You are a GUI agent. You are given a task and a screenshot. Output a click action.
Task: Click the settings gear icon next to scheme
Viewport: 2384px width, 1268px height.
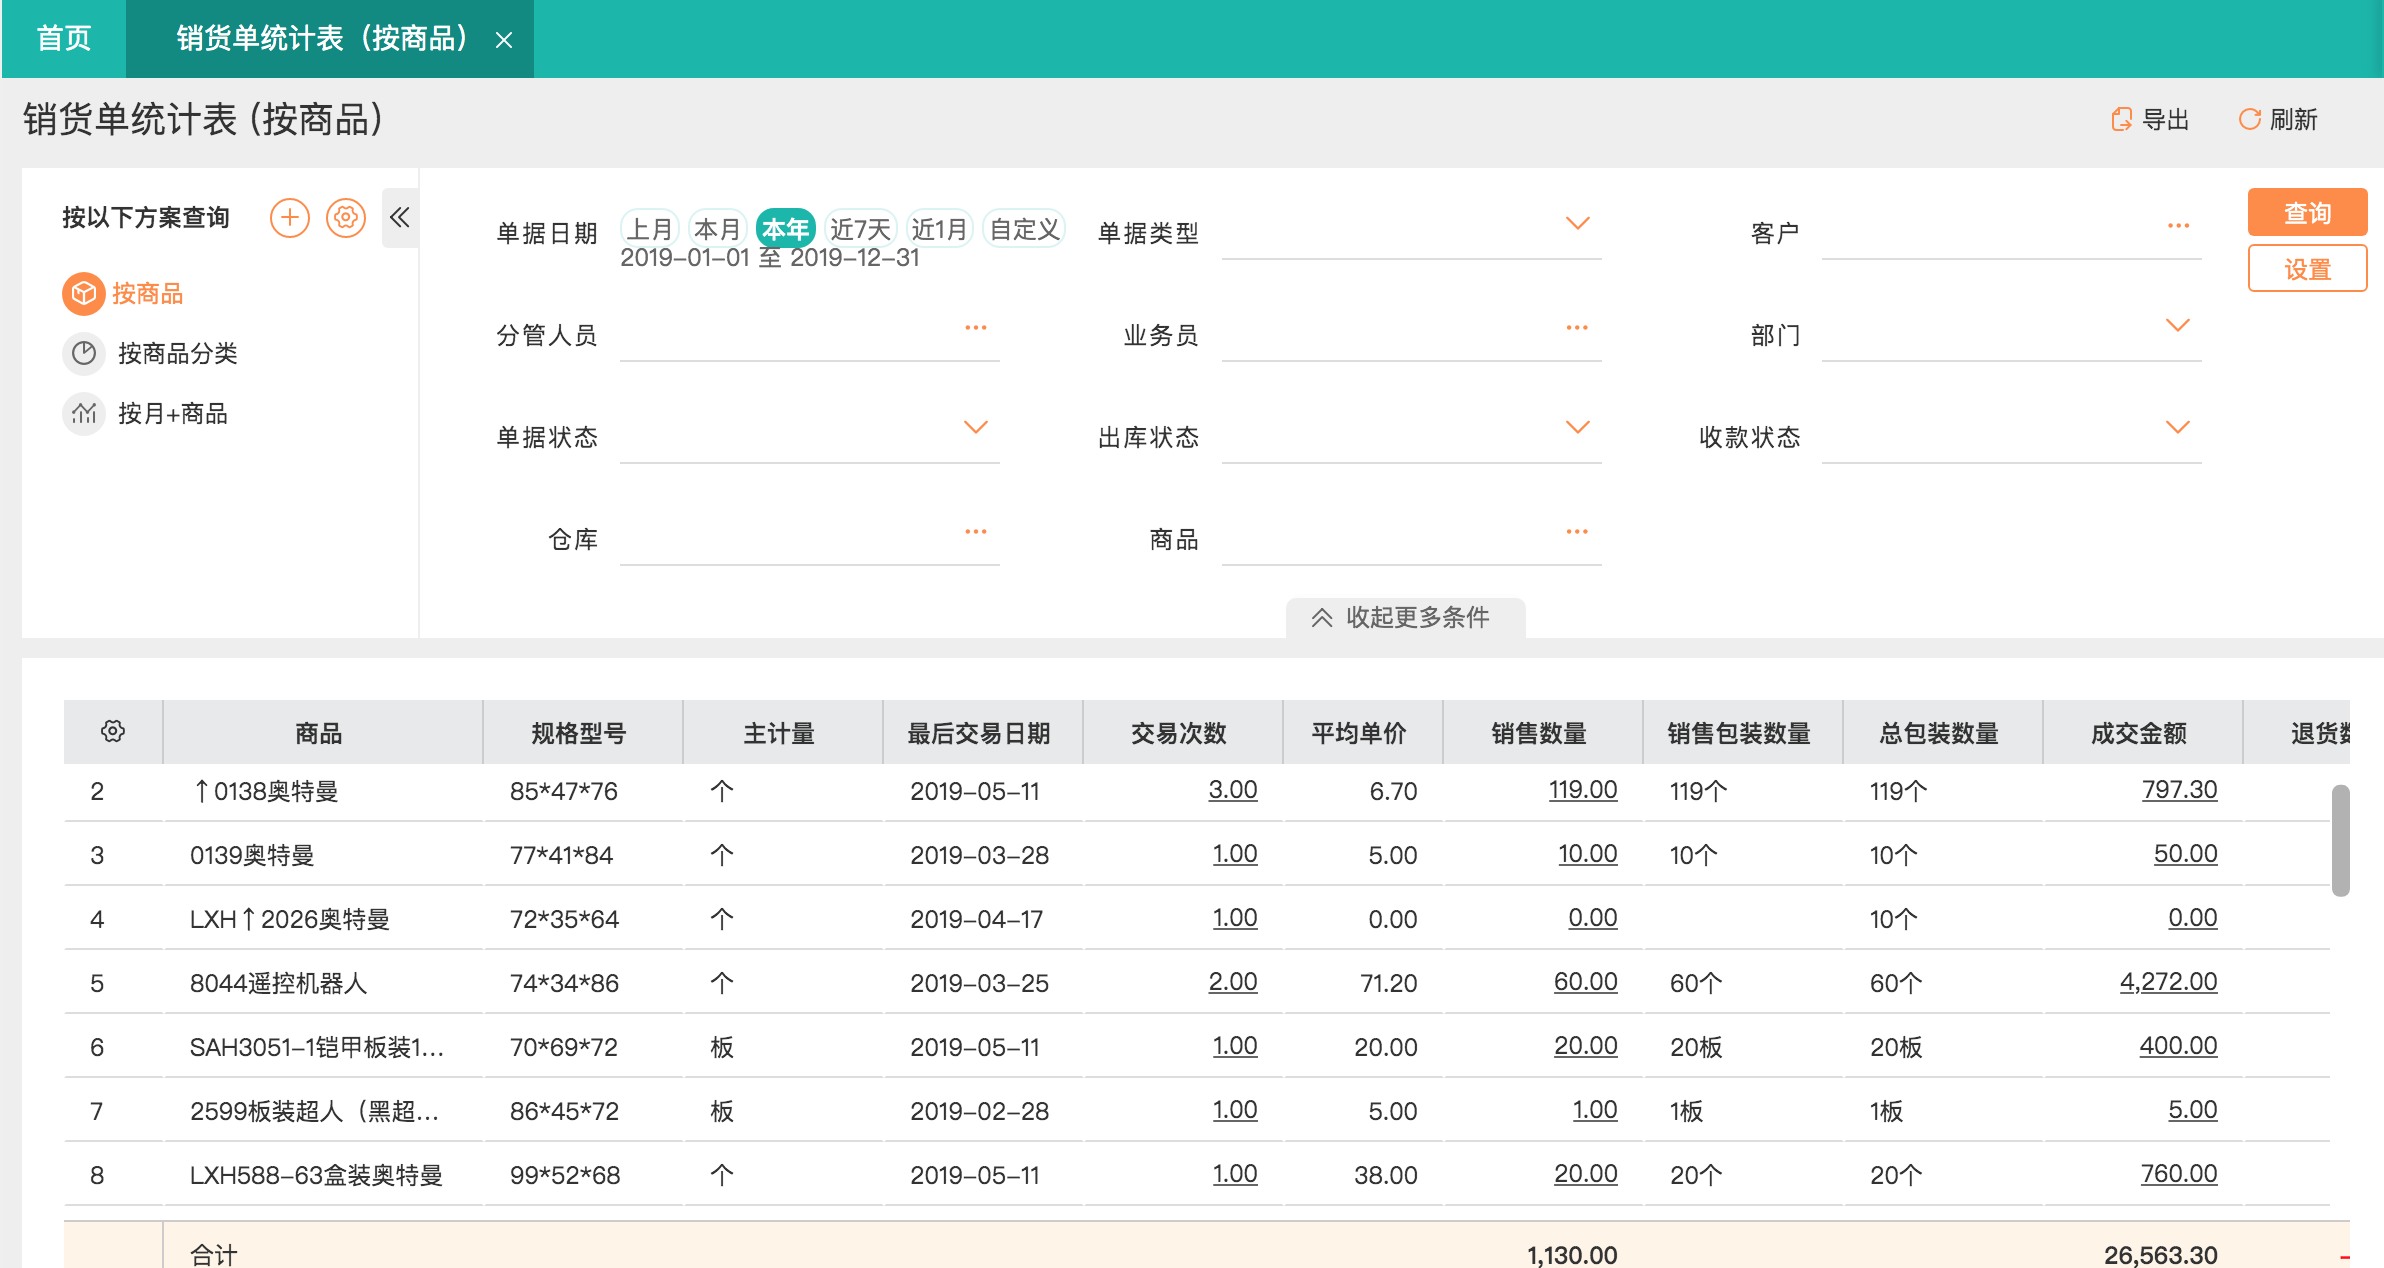(x=344, y=219)
